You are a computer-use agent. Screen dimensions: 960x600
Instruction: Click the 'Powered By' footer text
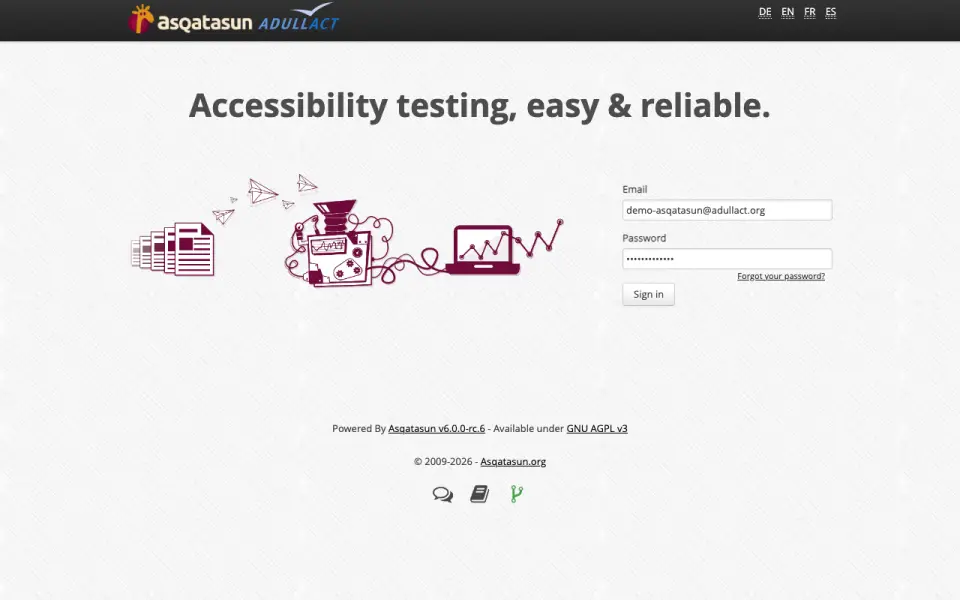click(x=359, y=429)
